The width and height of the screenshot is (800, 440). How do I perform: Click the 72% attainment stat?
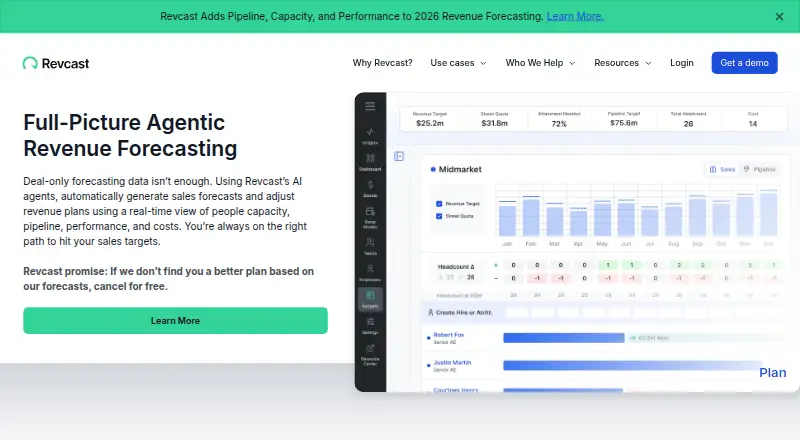tap(559, 119)
